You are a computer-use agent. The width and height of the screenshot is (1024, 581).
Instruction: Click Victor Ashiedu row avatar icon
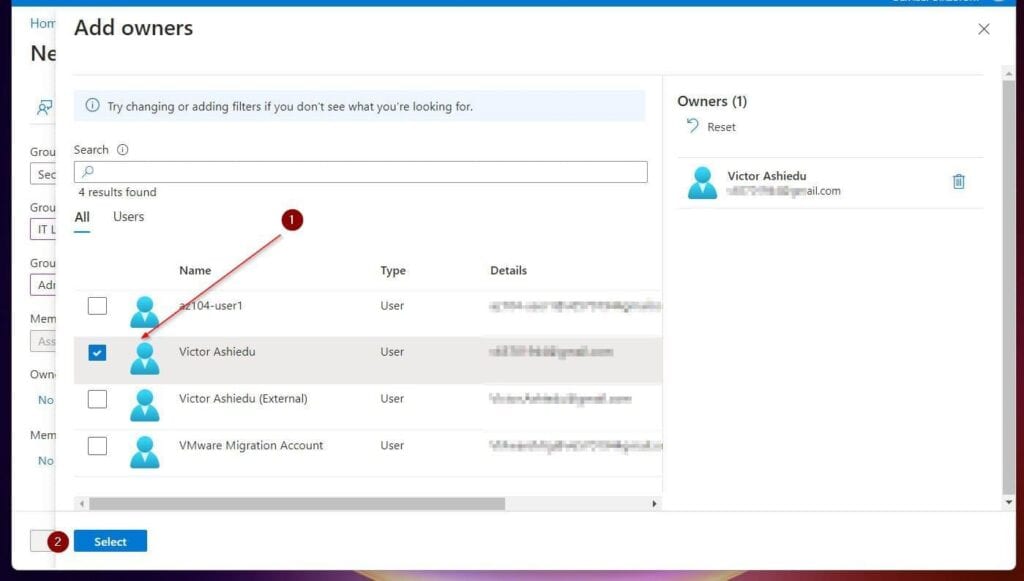[144, 358]
